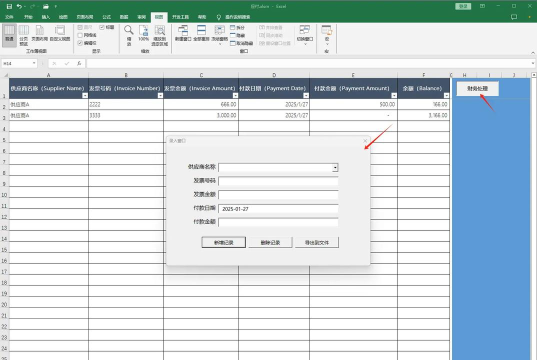Open the Zoom (缩放) magnifier dialog
This screenshot has width=537, height=360.
click(x=129, y=35)
